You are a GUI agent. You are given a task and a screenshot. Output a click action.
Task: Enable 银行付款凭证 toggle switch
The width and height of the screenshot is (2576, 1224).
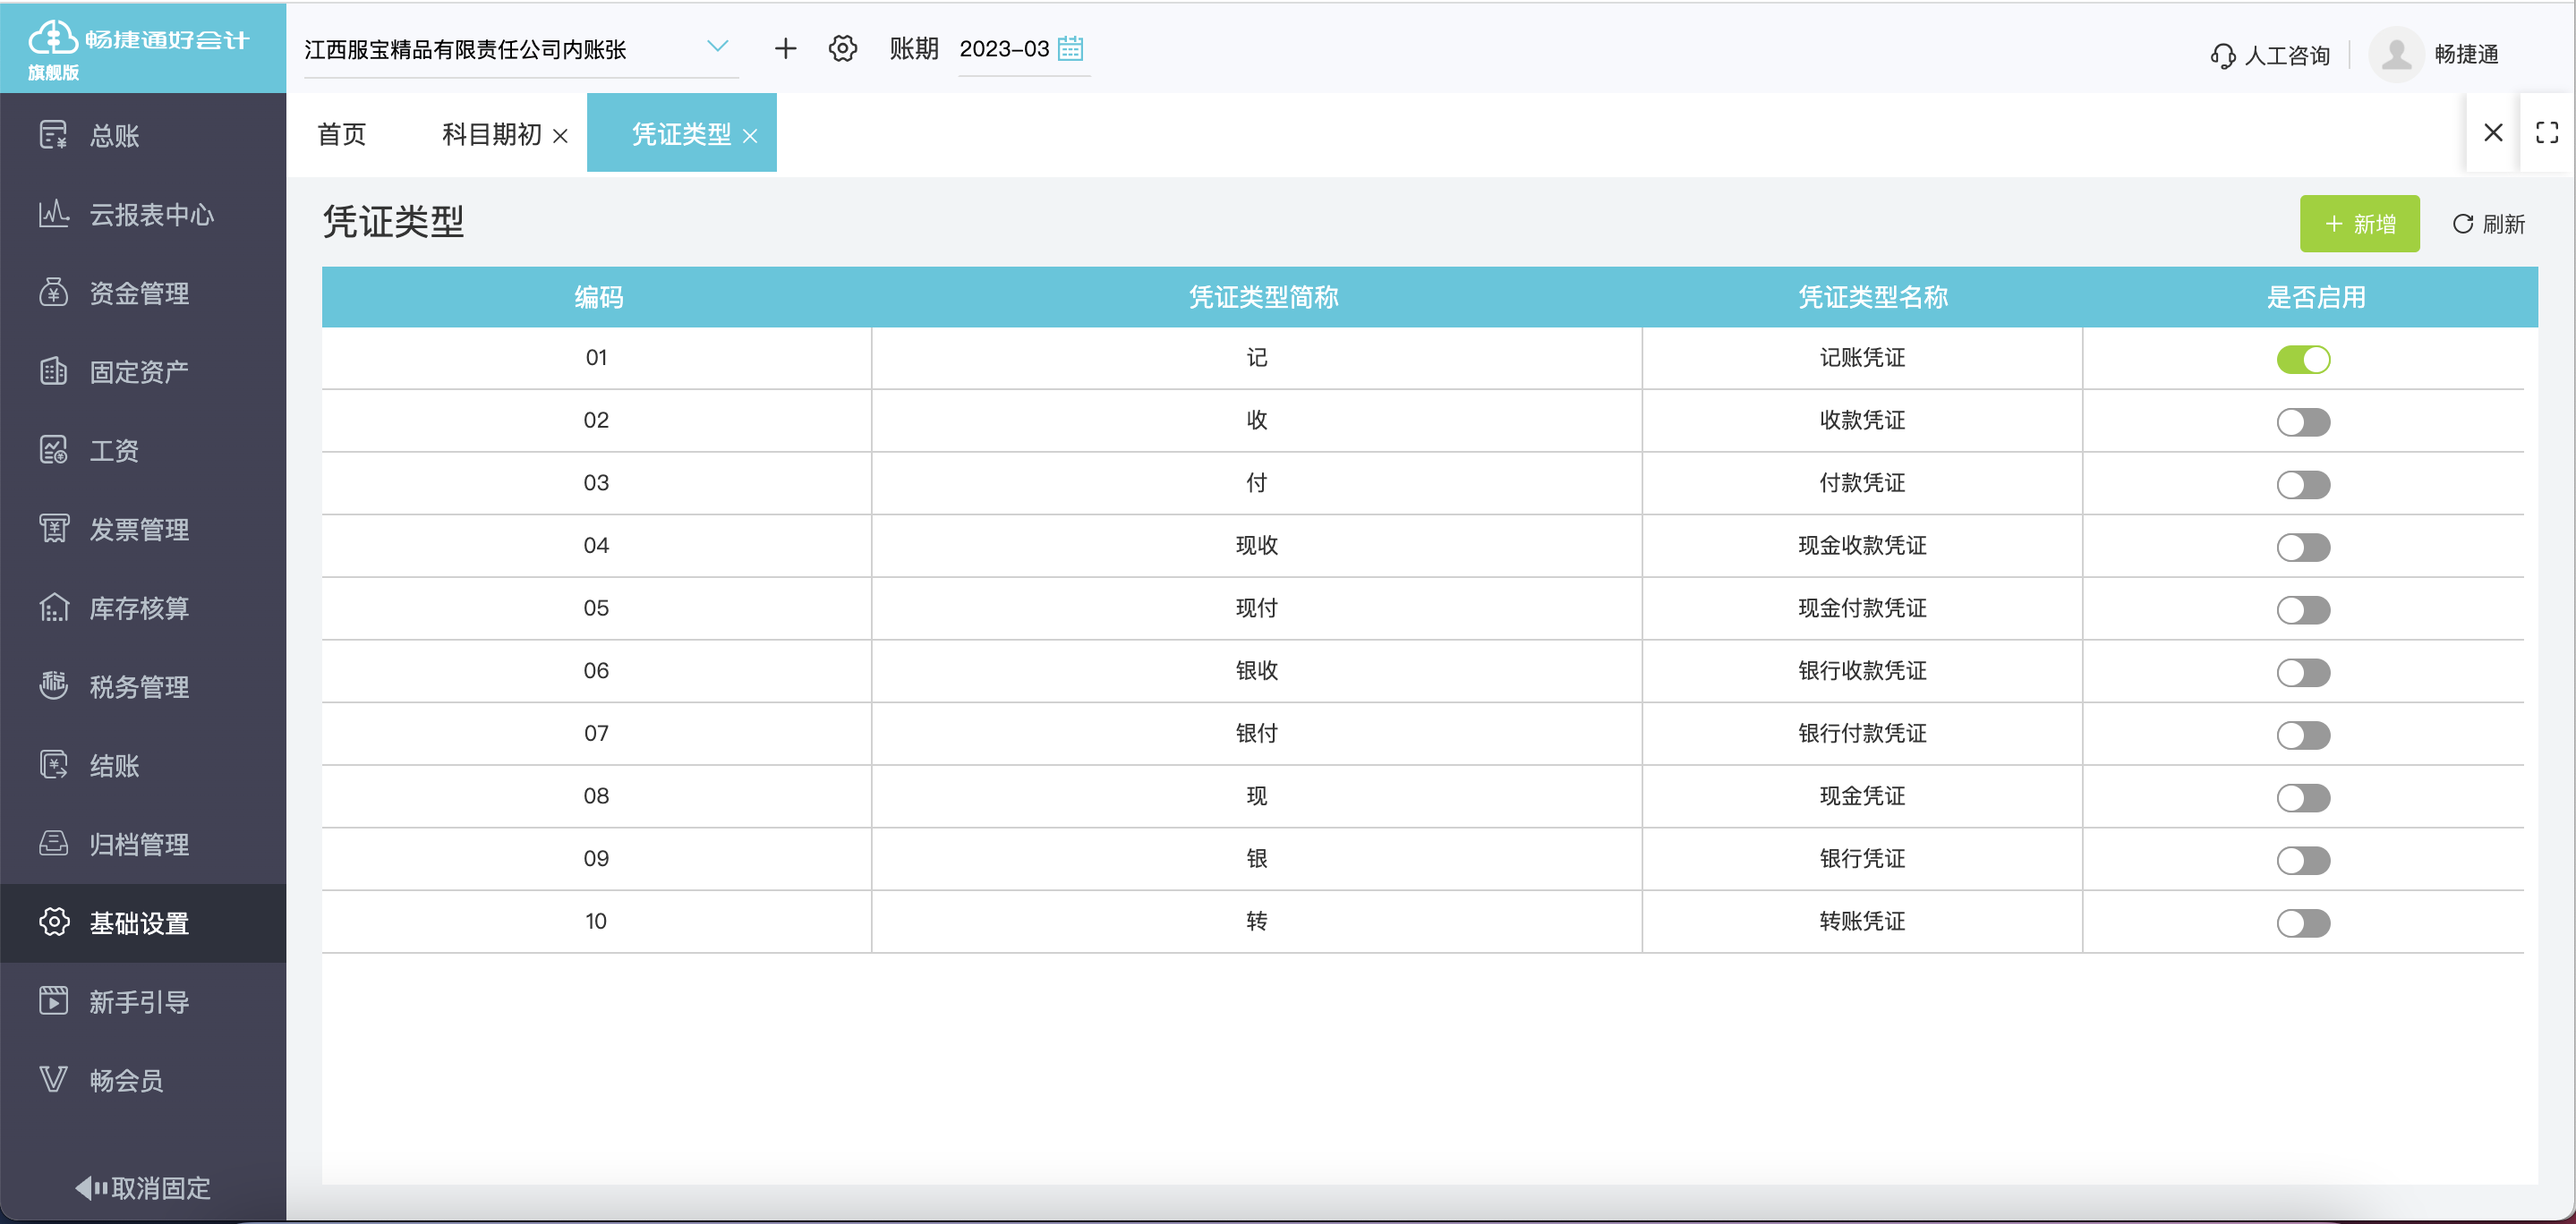coord(2301,733)
